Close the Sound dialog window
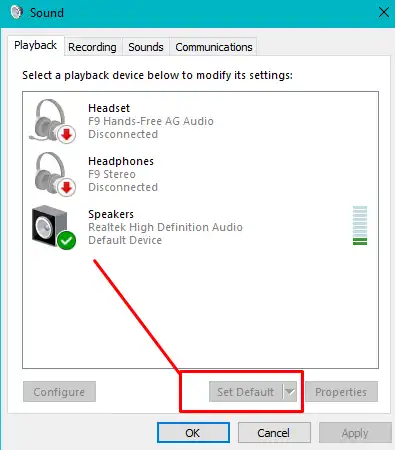Screen dimensions: 395x450 (x=384, y=12)
